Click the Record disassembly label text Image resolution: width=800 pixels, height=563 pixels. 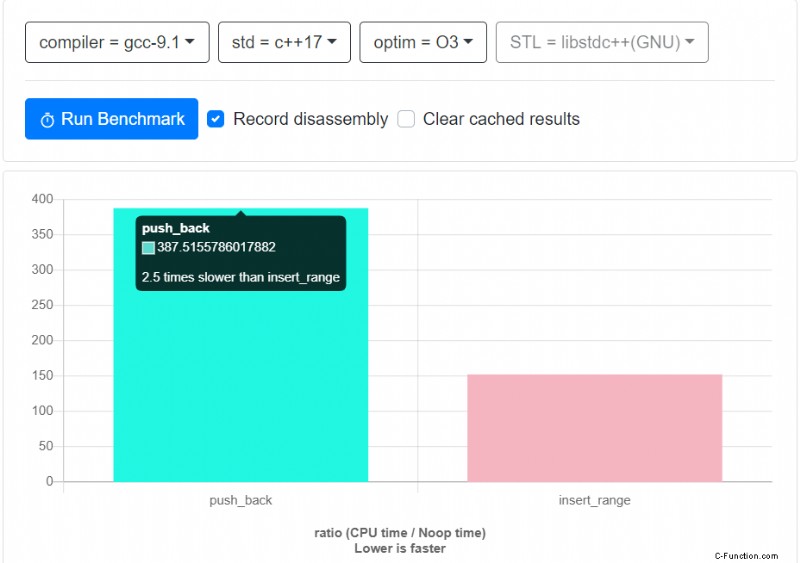pos(310,119)
